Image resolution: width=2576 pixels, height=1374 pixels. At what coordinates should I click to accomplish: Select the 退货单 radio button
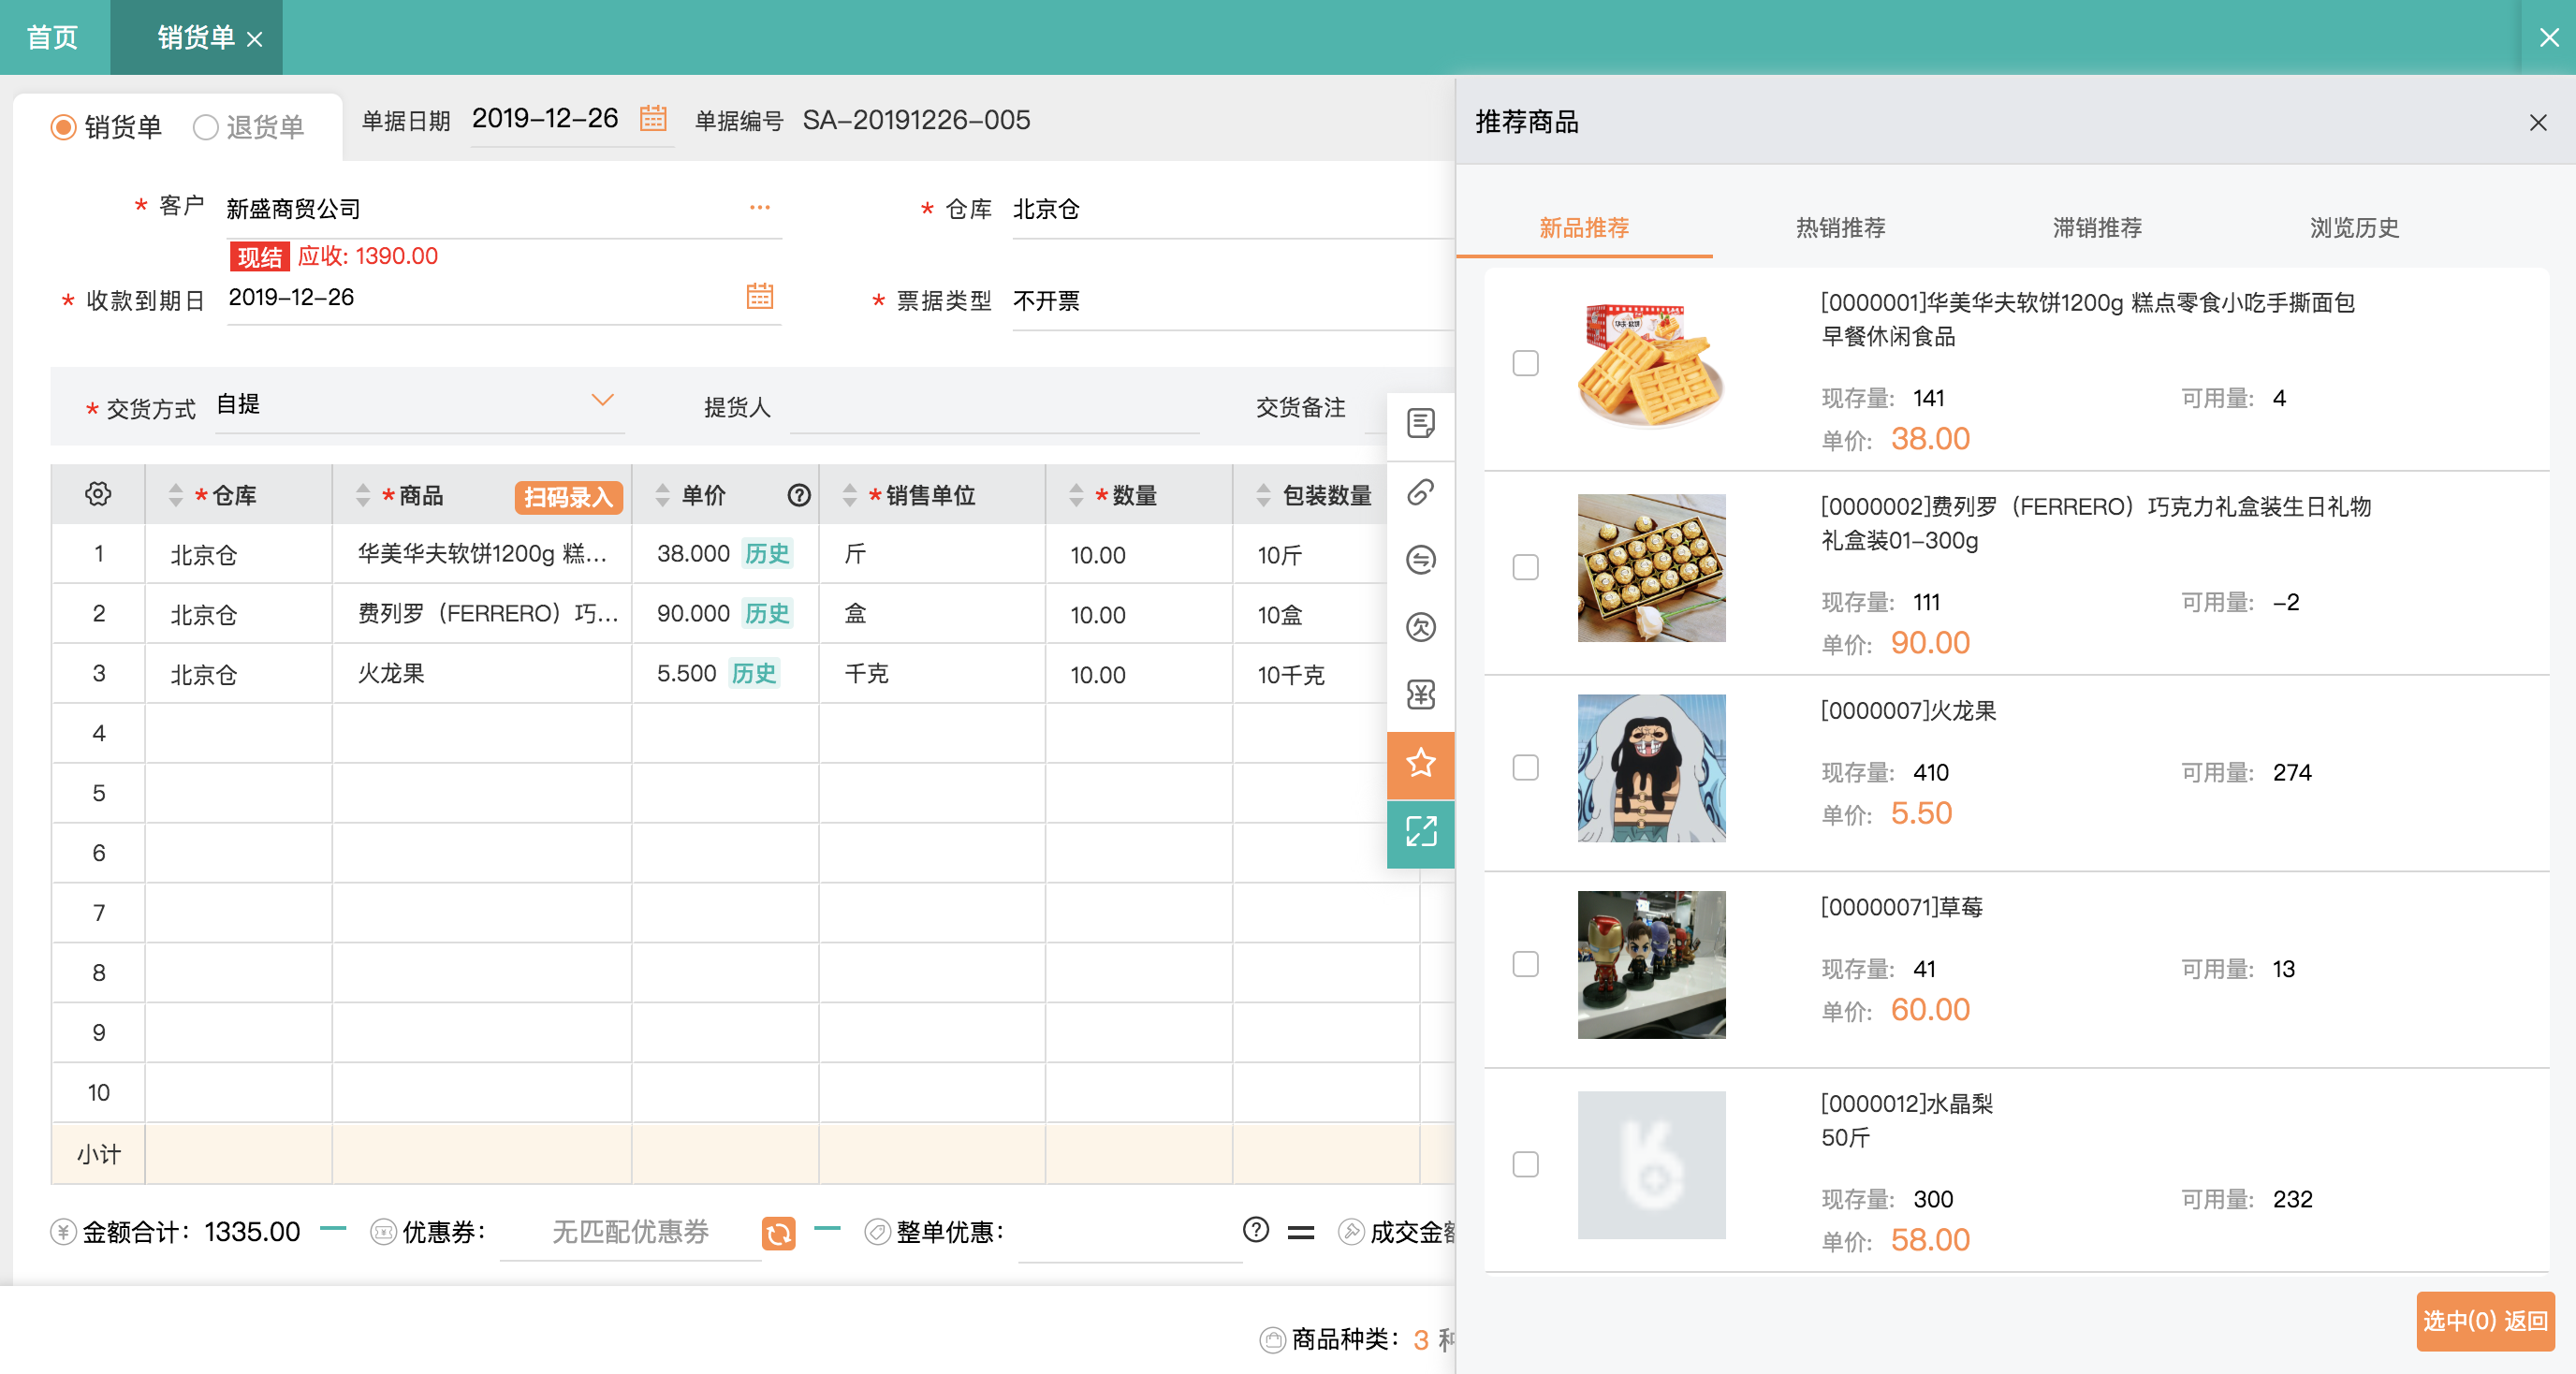click(208, 121)
